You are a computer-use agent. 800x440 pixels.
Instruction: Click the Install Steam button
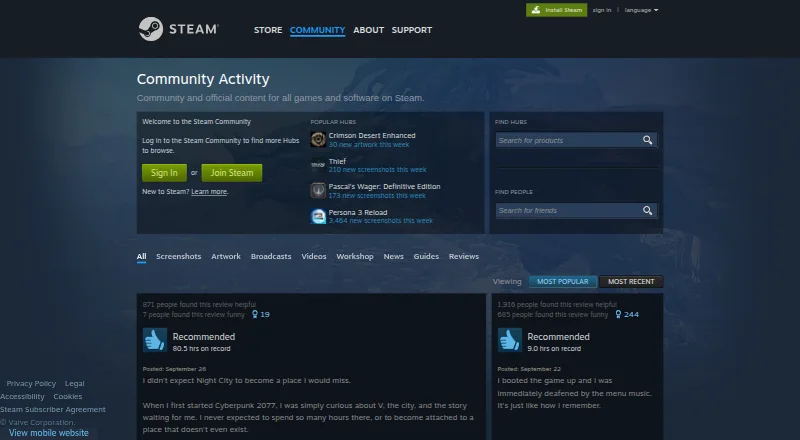click(x=557, y=10)
